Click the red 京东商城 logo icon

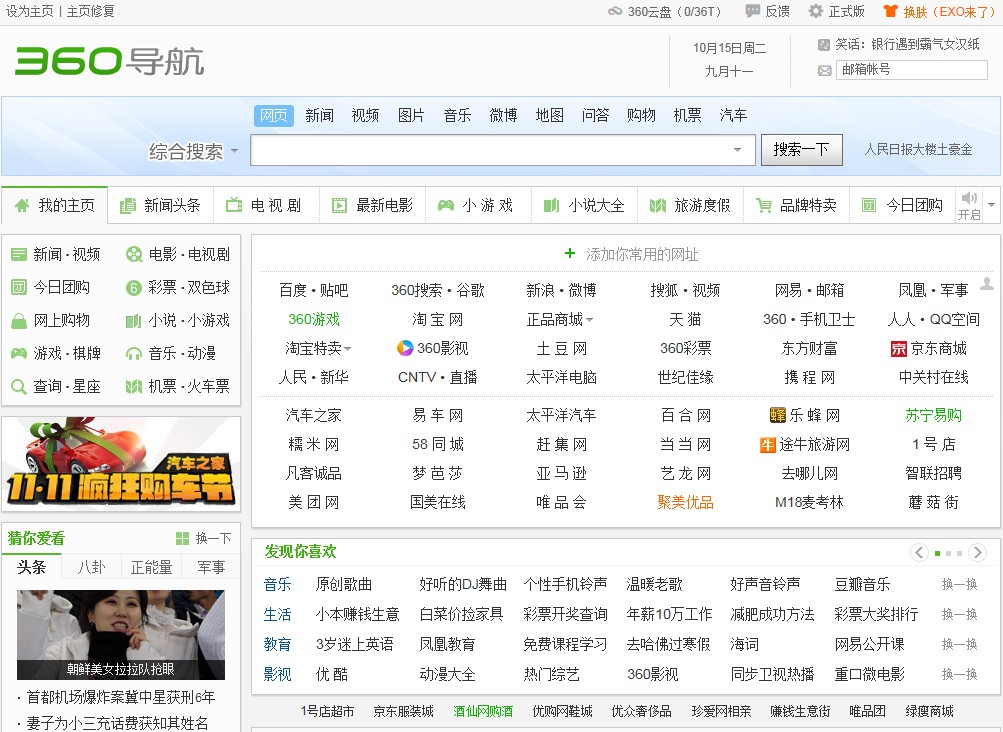898,349
